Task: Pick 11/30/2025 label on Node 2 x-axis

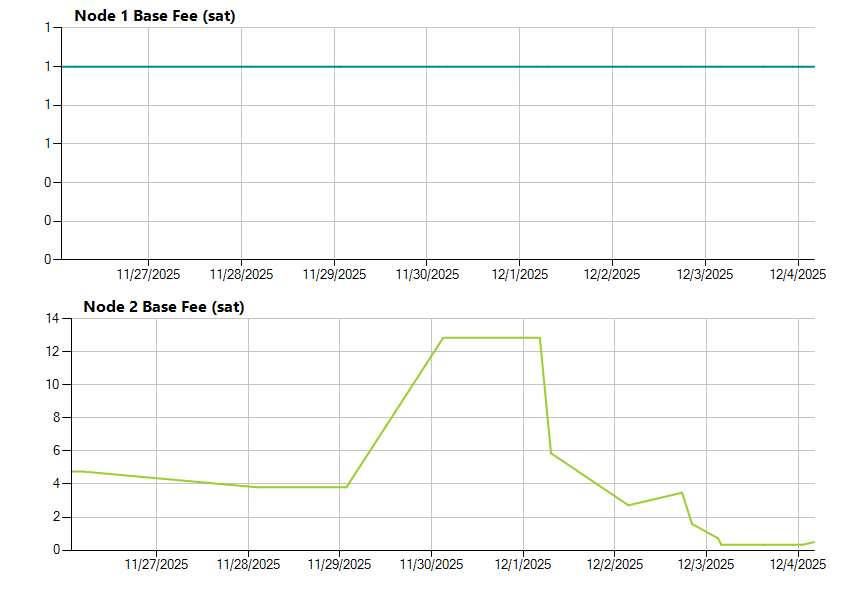Action: tap(431, 564)
